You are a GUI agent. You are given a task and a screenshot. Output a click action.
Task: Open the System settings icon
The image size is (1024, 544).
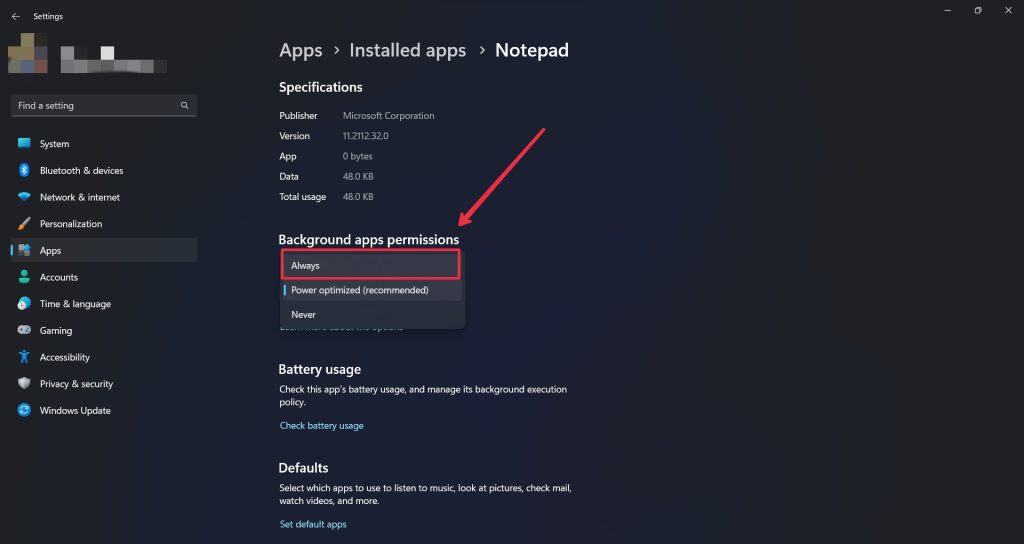(x=24, y=143)
